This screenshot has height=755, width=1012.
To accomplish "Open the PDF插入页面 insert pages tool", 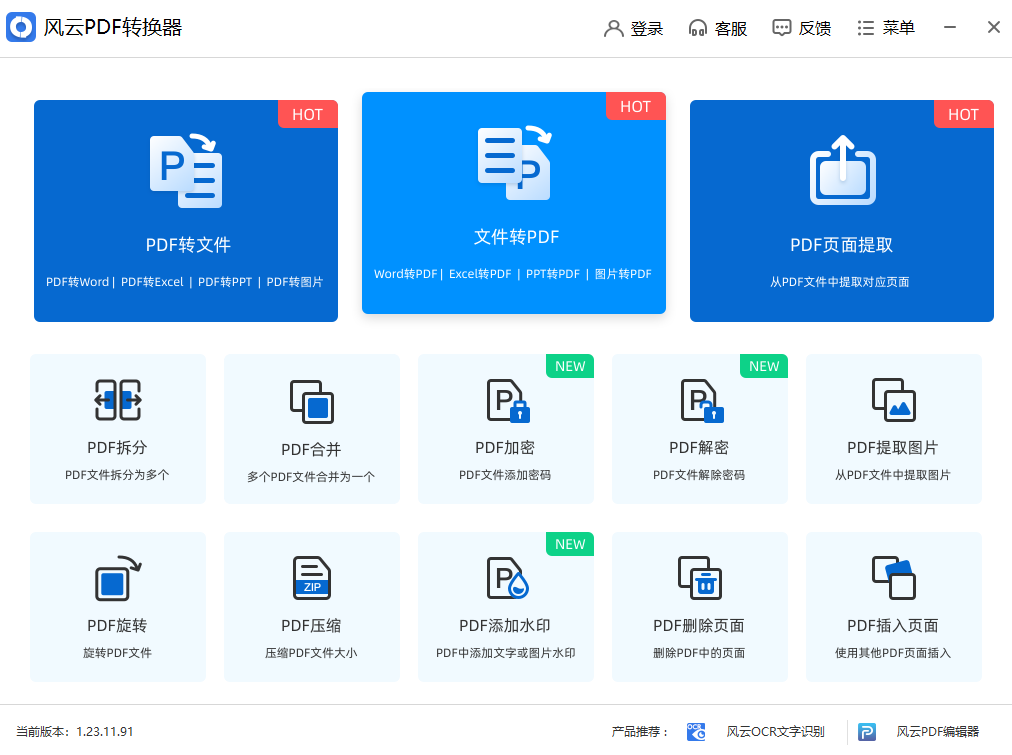I will pos(893,606).
